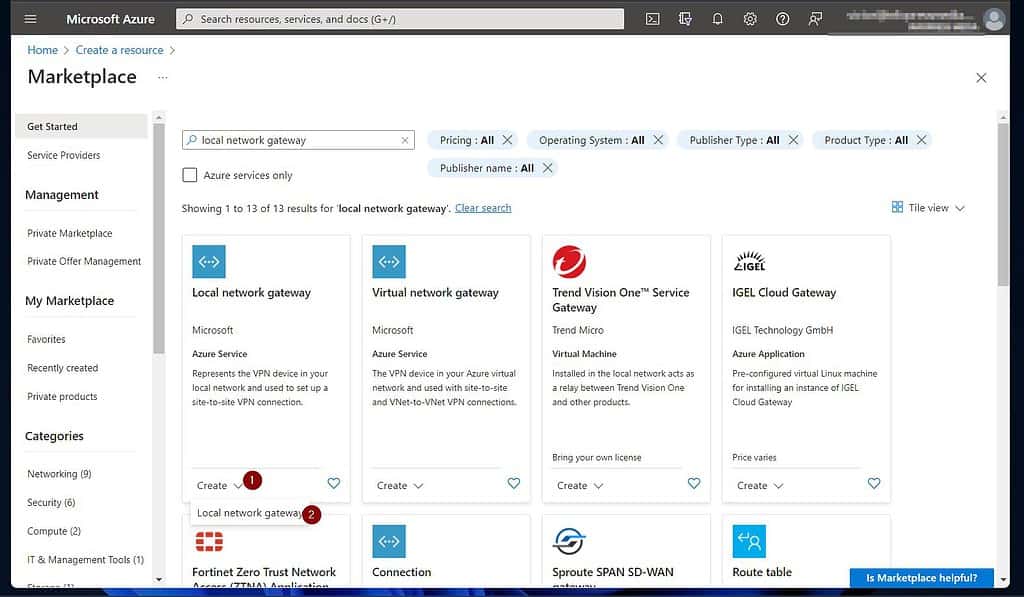Image resolution: width=1024 pixels, height=597 pixels.
Task: Check the Azure services only box
Action: tap(189, 175)
